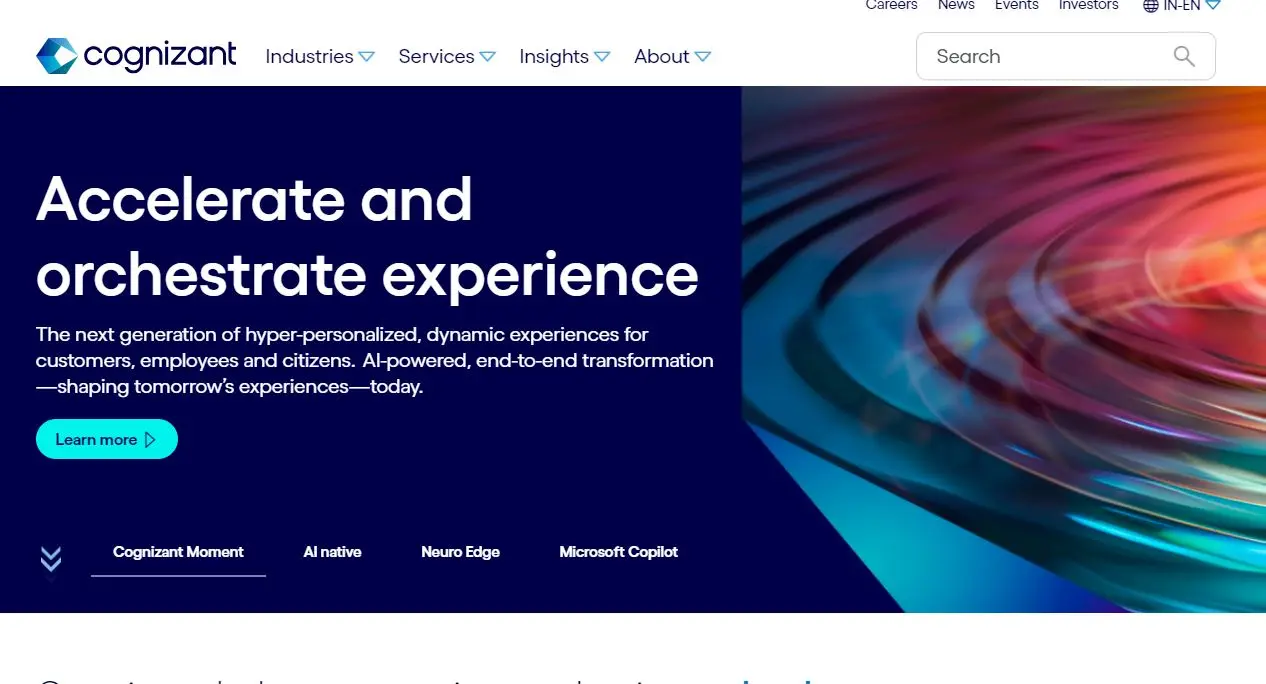This screenshot has width=1266, height=684.
Task: Click the colorful ripple hero image
Action: point(1004,349)
